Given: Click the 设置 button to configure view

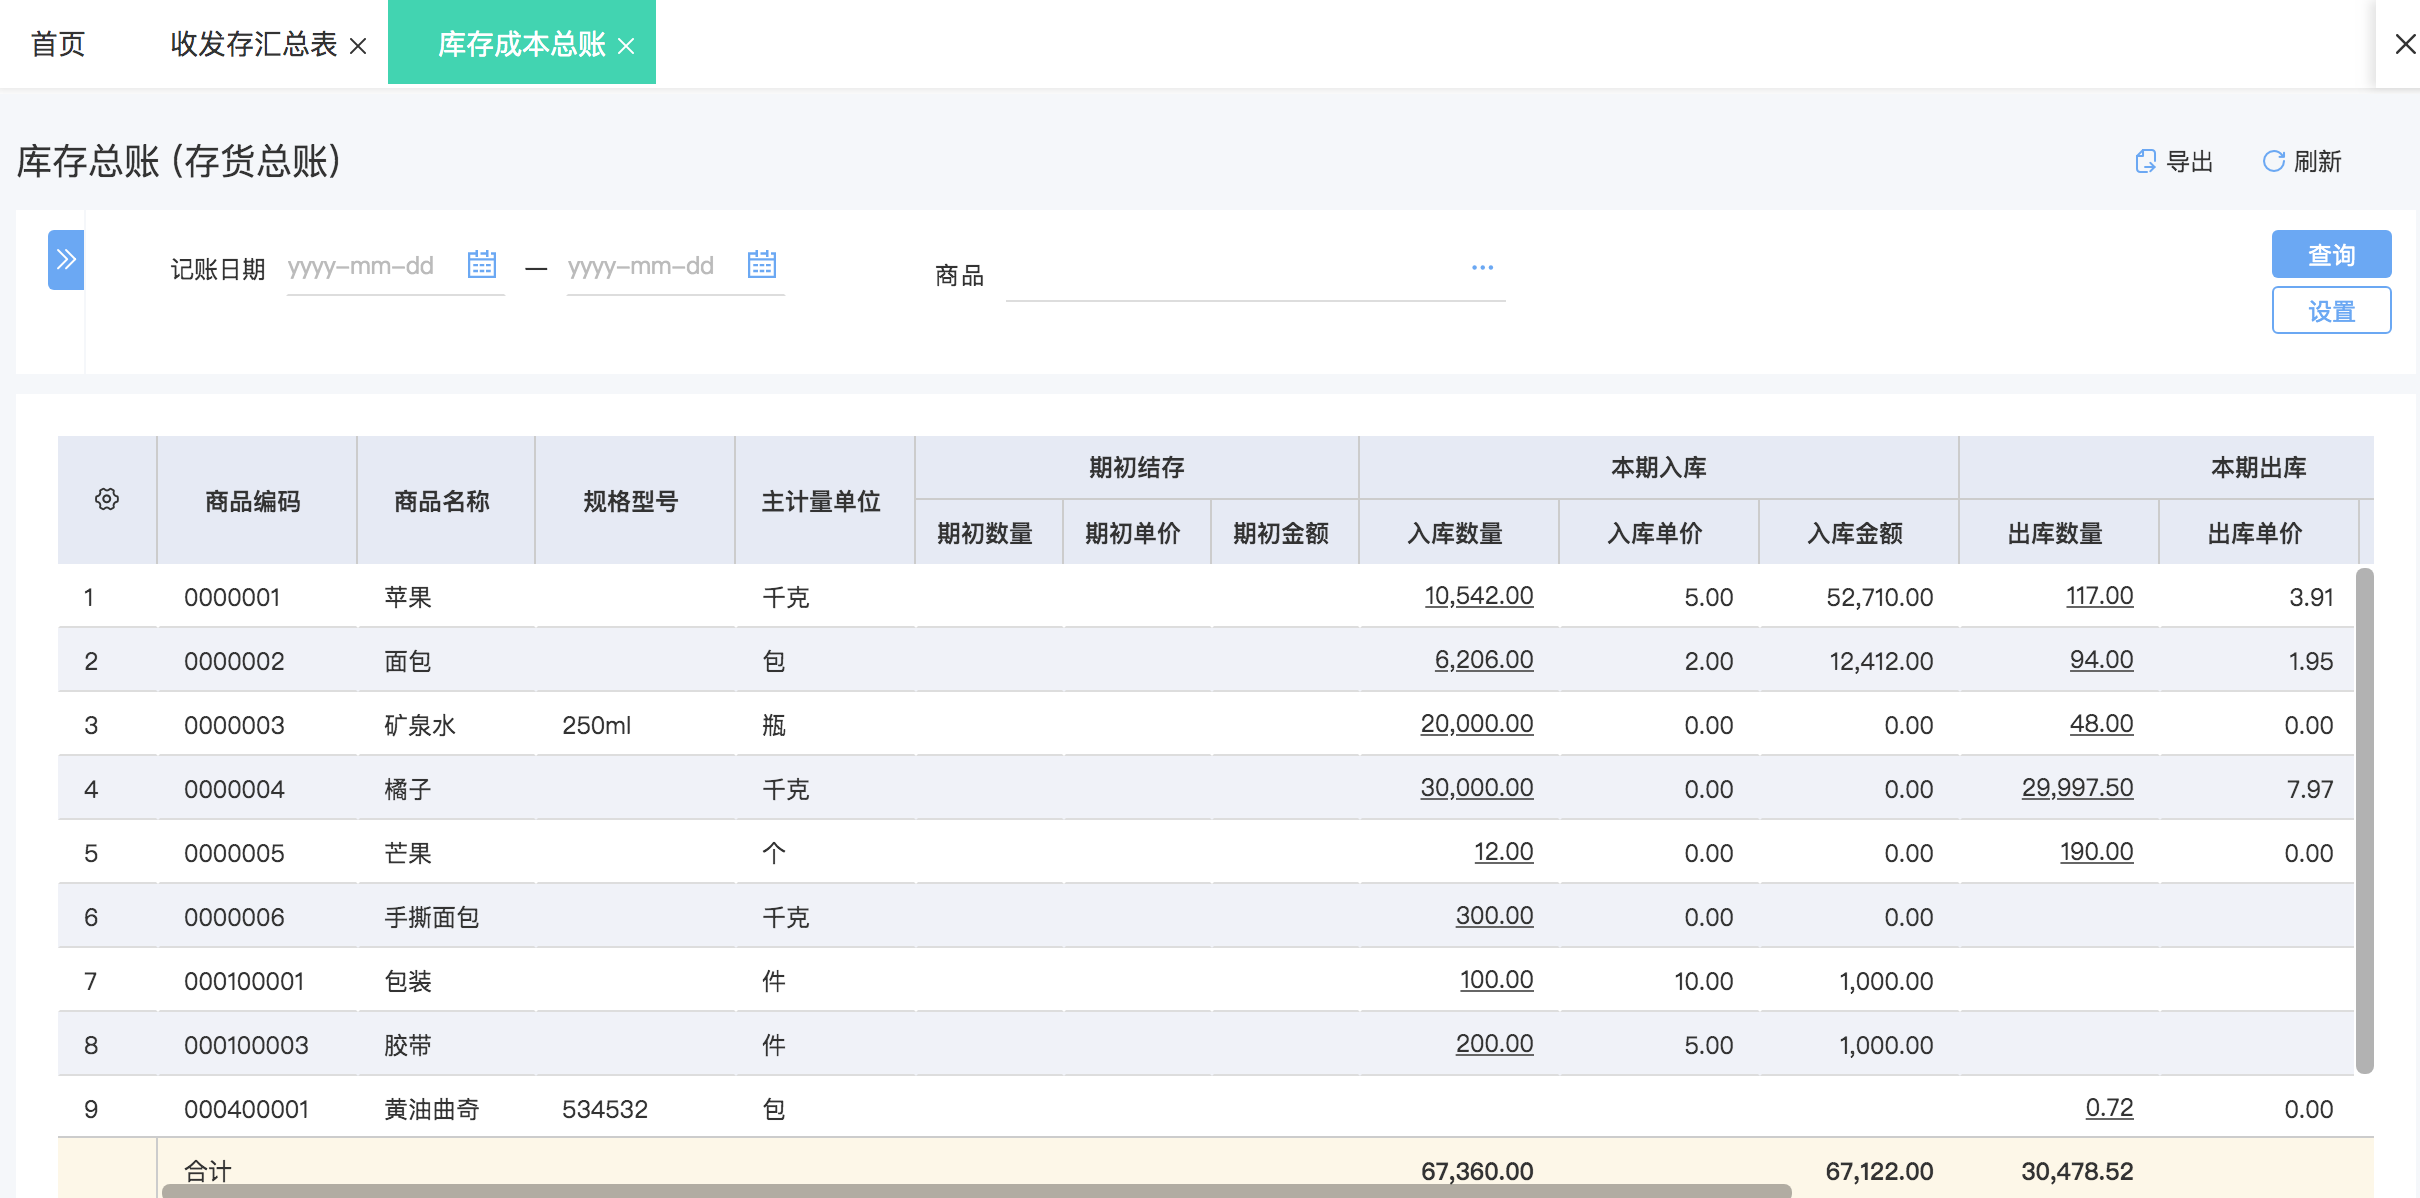Looking at the screenshot, I should [x=2330, y=309].
